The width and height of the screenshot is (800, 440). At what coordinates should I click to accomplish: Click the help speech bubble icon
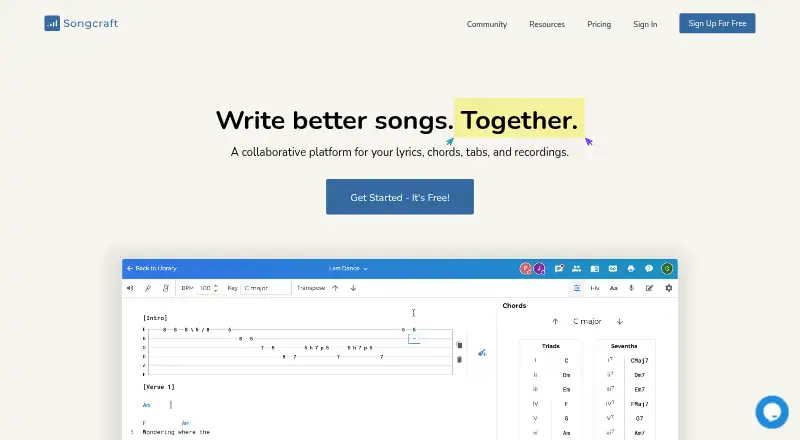click(648, 268)
